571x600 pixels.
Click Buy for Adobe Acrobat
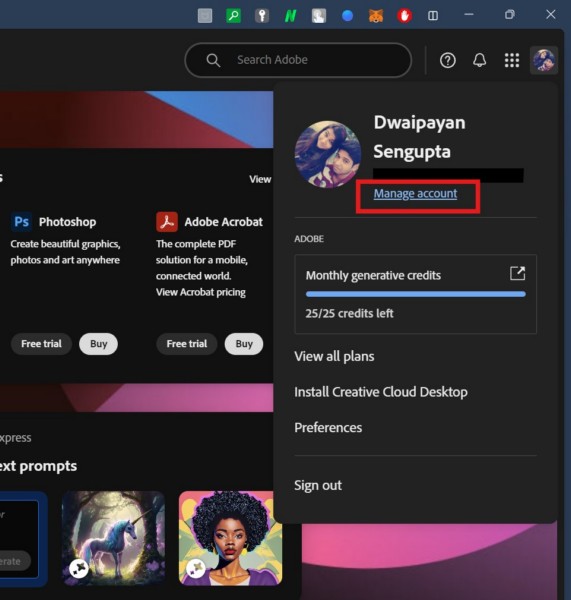(244, 344)
